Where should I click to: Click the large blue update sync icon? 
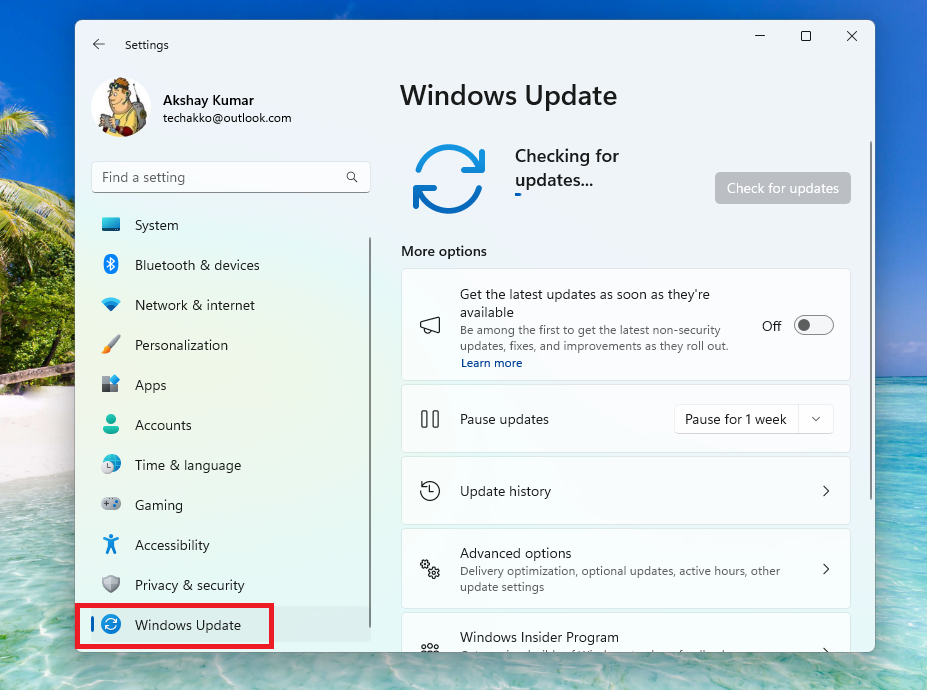coord(449,179)
